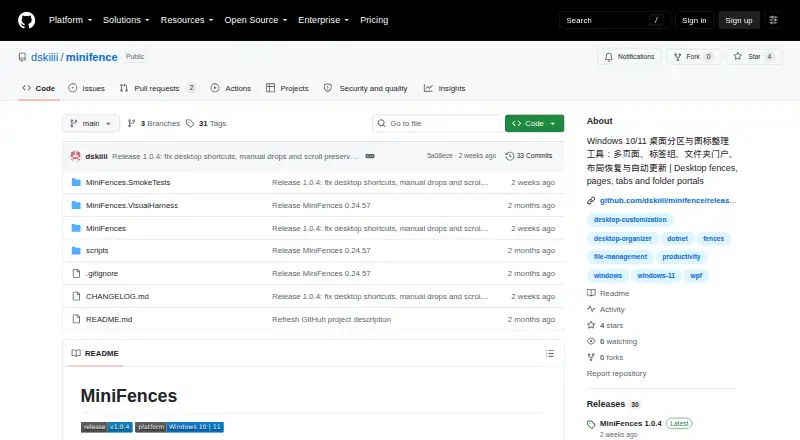
Task: Open the Projects tab
Action: click(287, 88)
